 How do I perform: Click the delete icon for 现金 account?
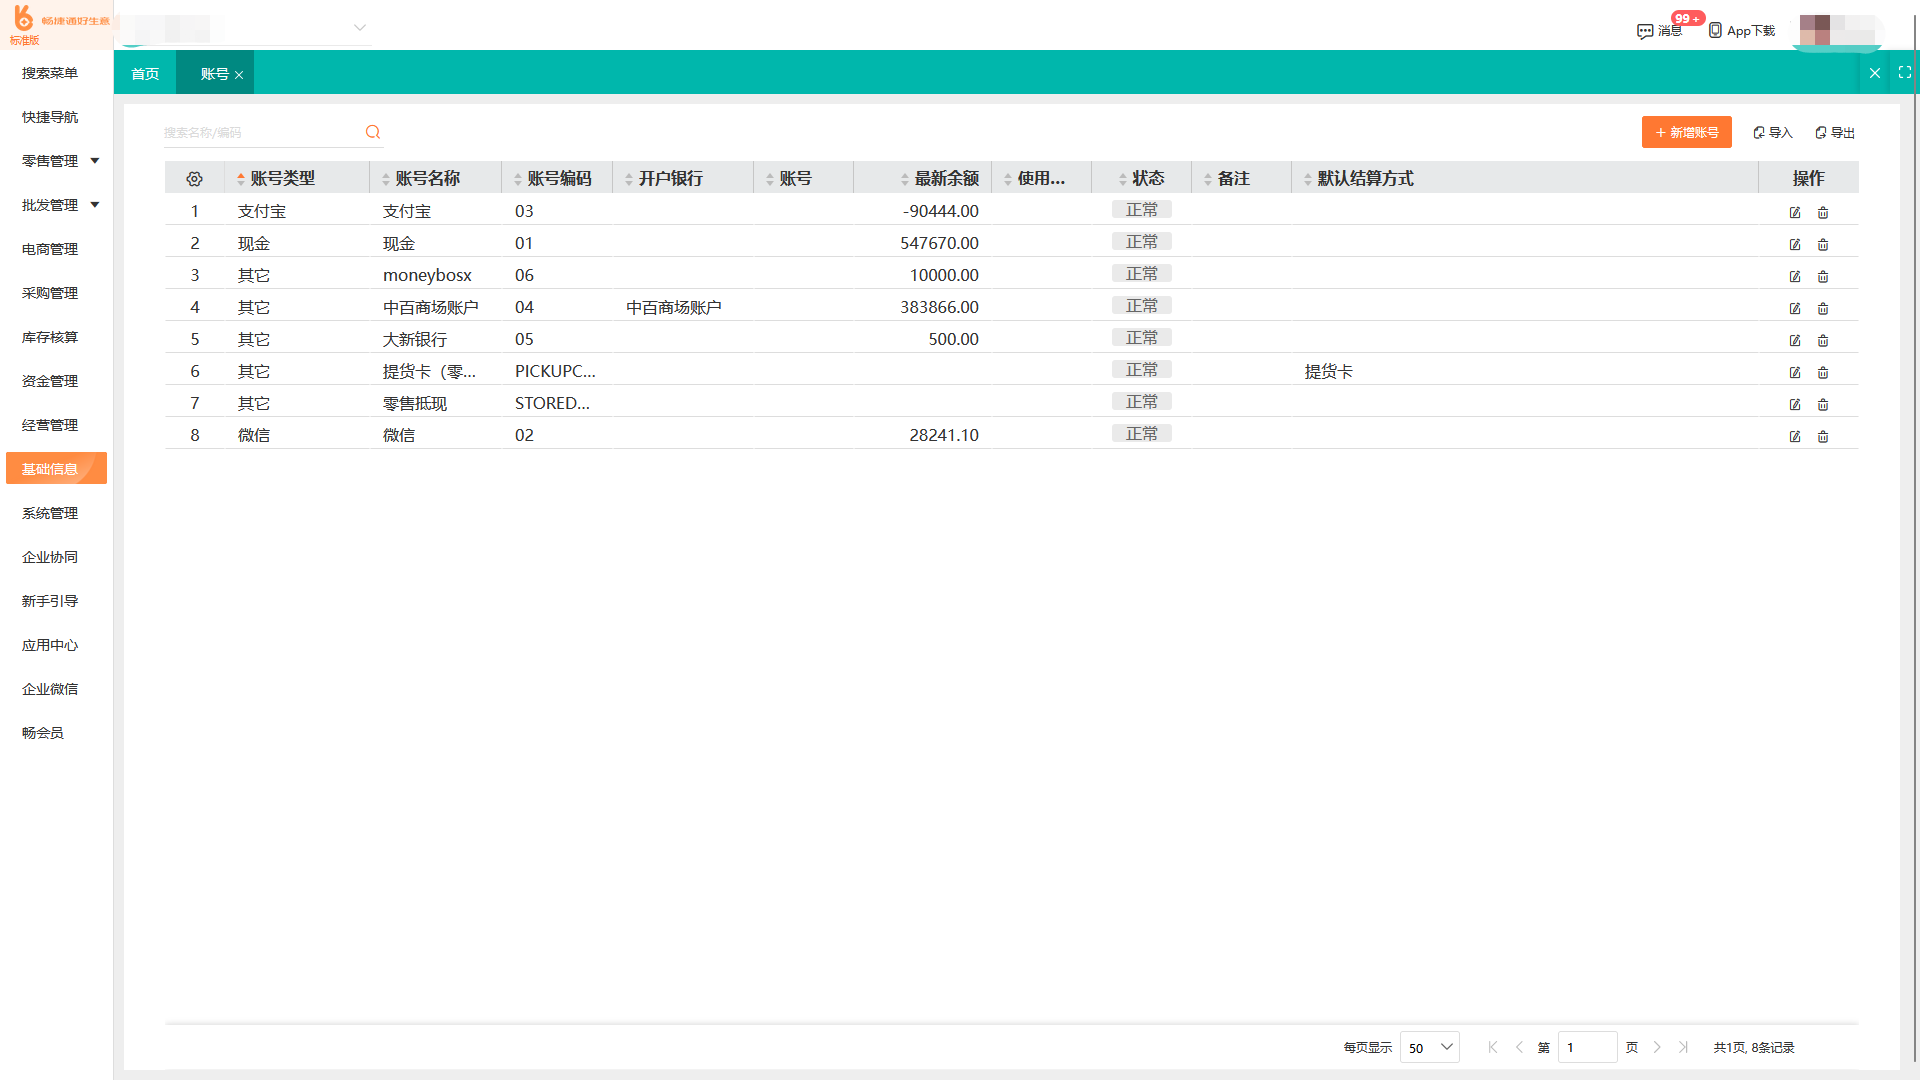coord(1824,243)
